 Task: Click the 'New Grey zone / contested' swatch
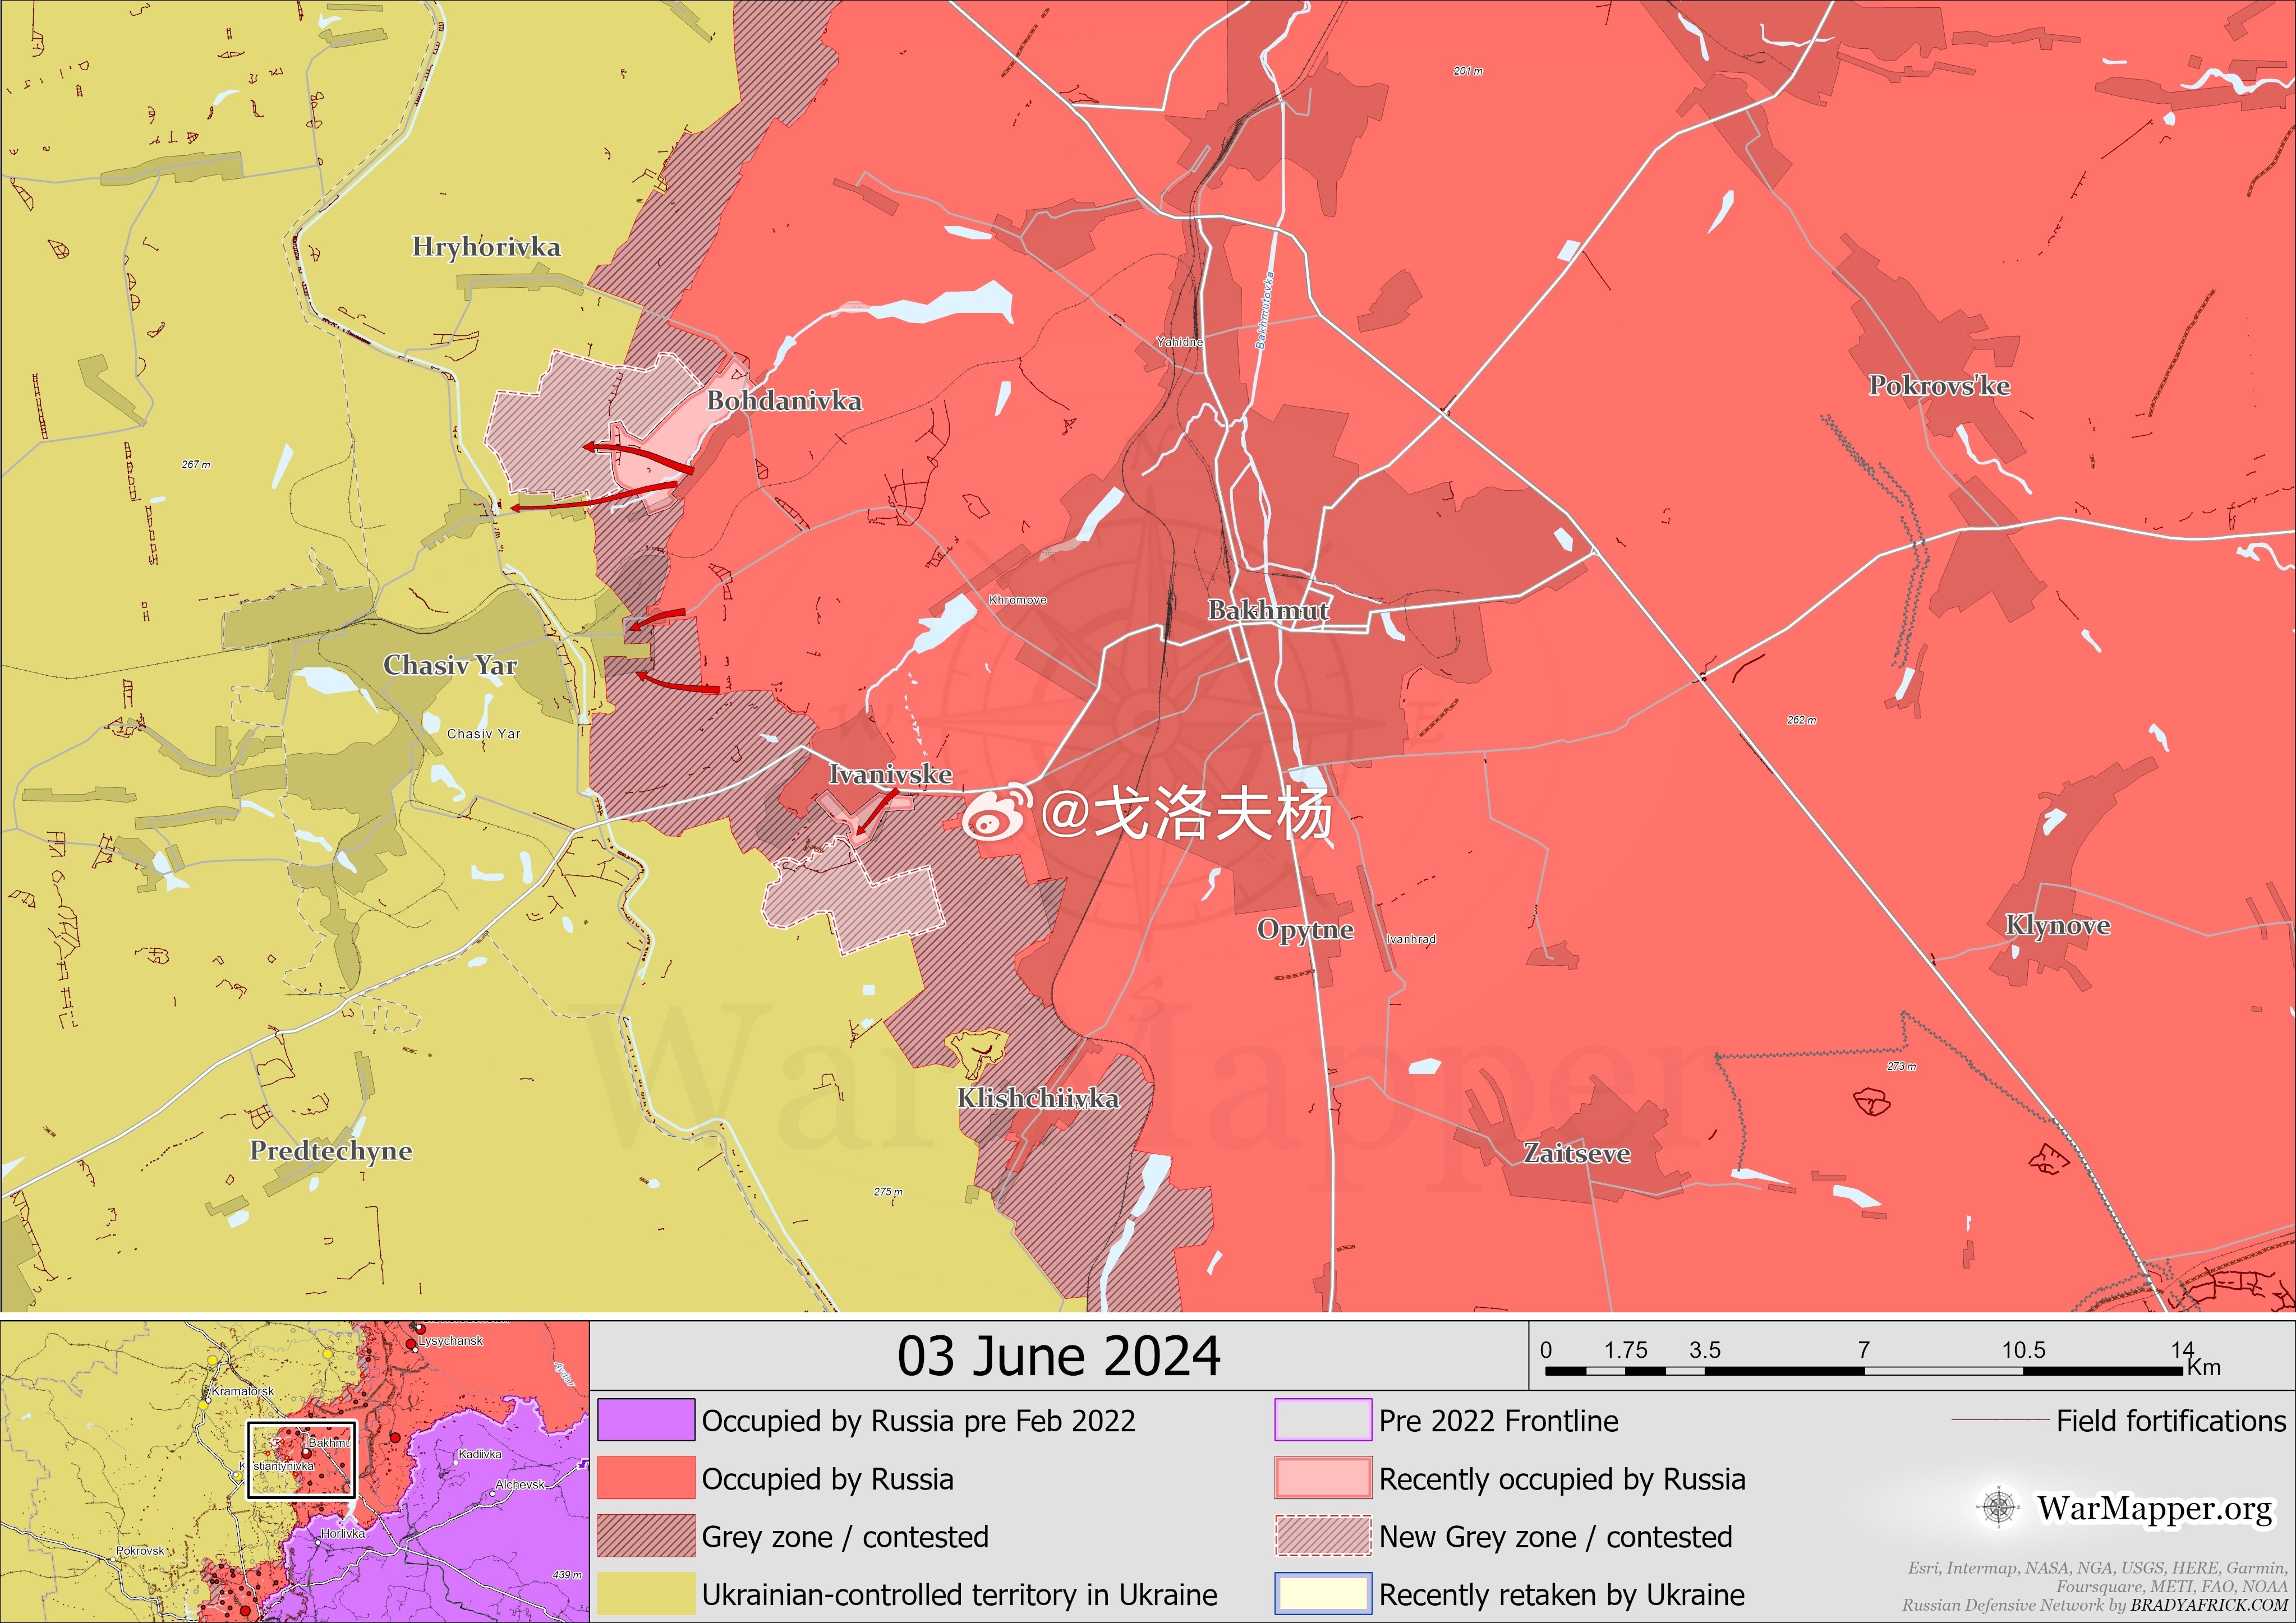1322,1536
